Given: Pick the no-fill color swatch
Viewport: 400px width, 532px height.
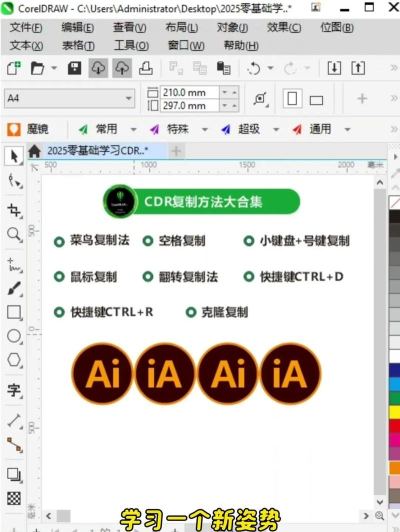Looking at the screenshot, I should click(x=395, y=203).
